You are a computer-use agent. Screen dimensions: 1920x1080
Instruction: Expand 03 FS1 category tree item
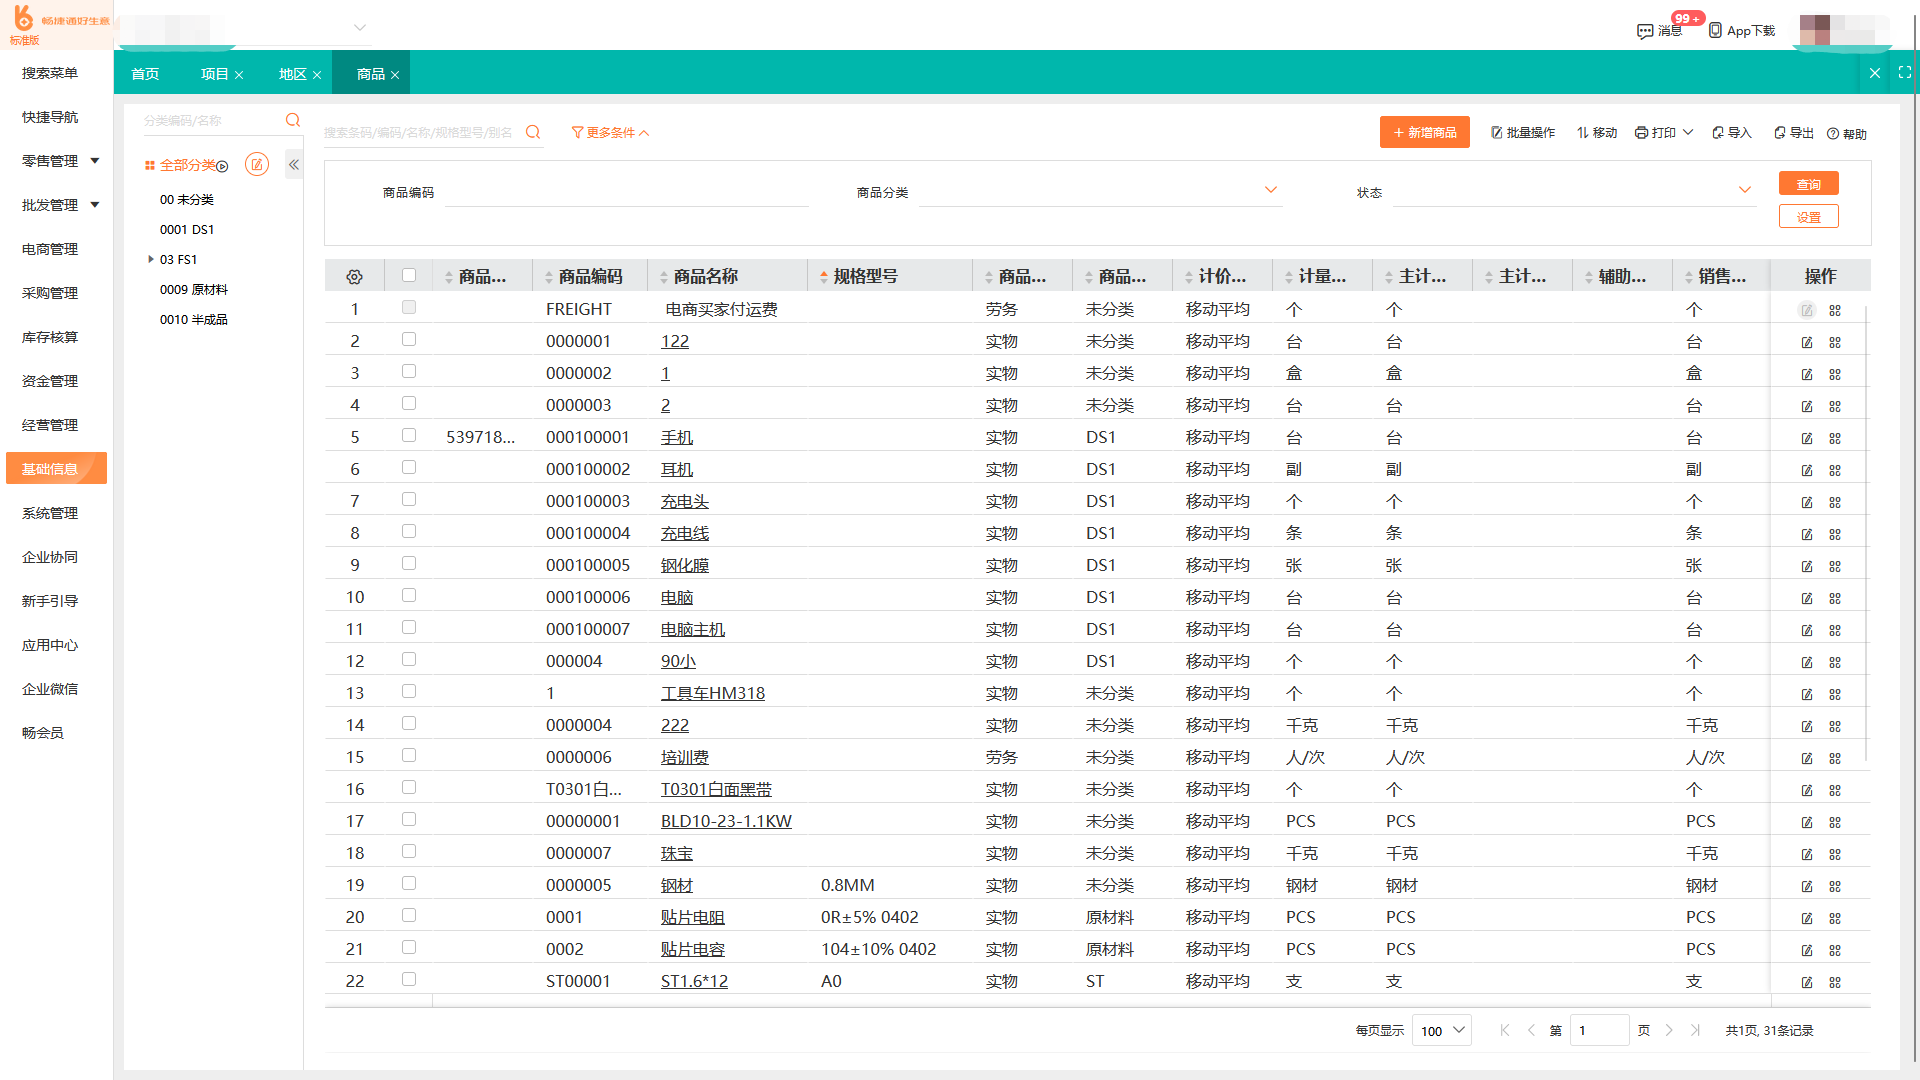click(150, 260)
